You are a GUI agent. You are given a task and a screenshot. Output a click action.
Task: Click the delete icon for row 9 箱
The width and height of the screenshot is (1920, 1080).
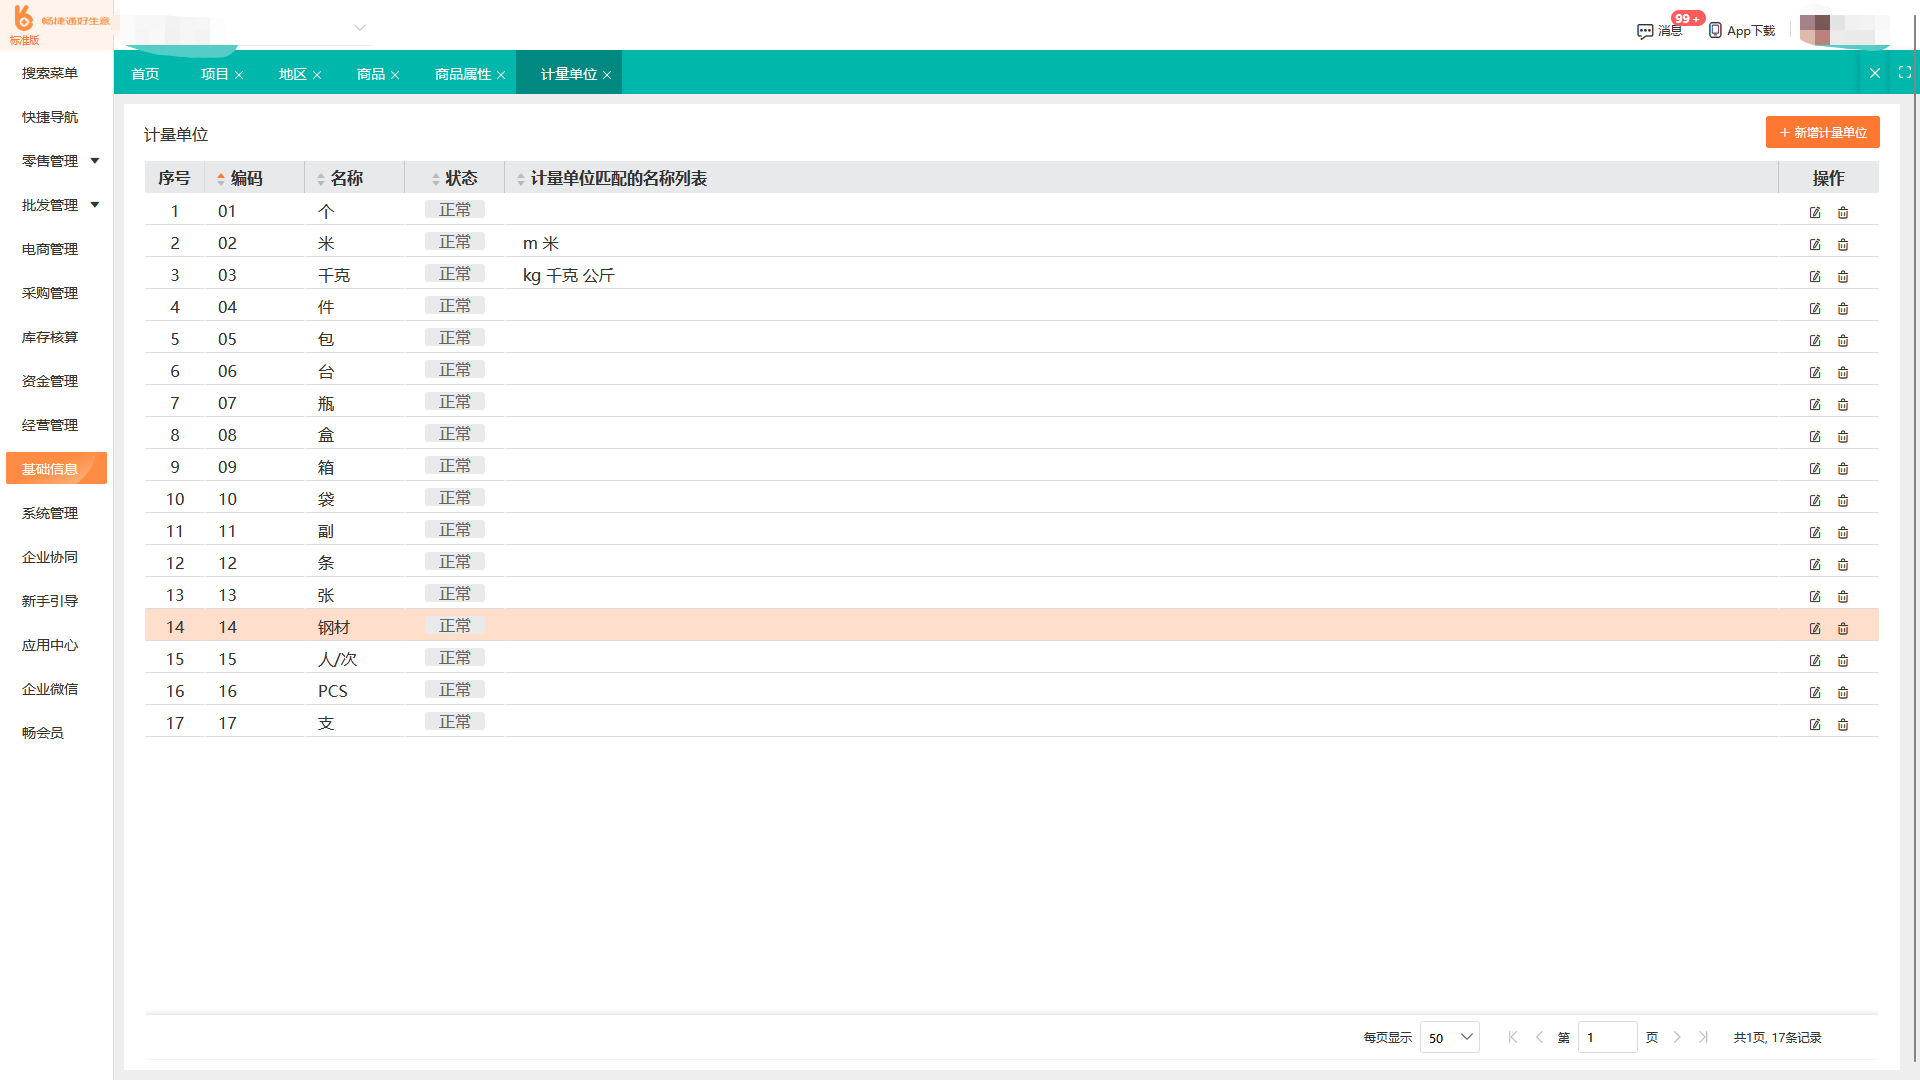[x=1844, y=467]
